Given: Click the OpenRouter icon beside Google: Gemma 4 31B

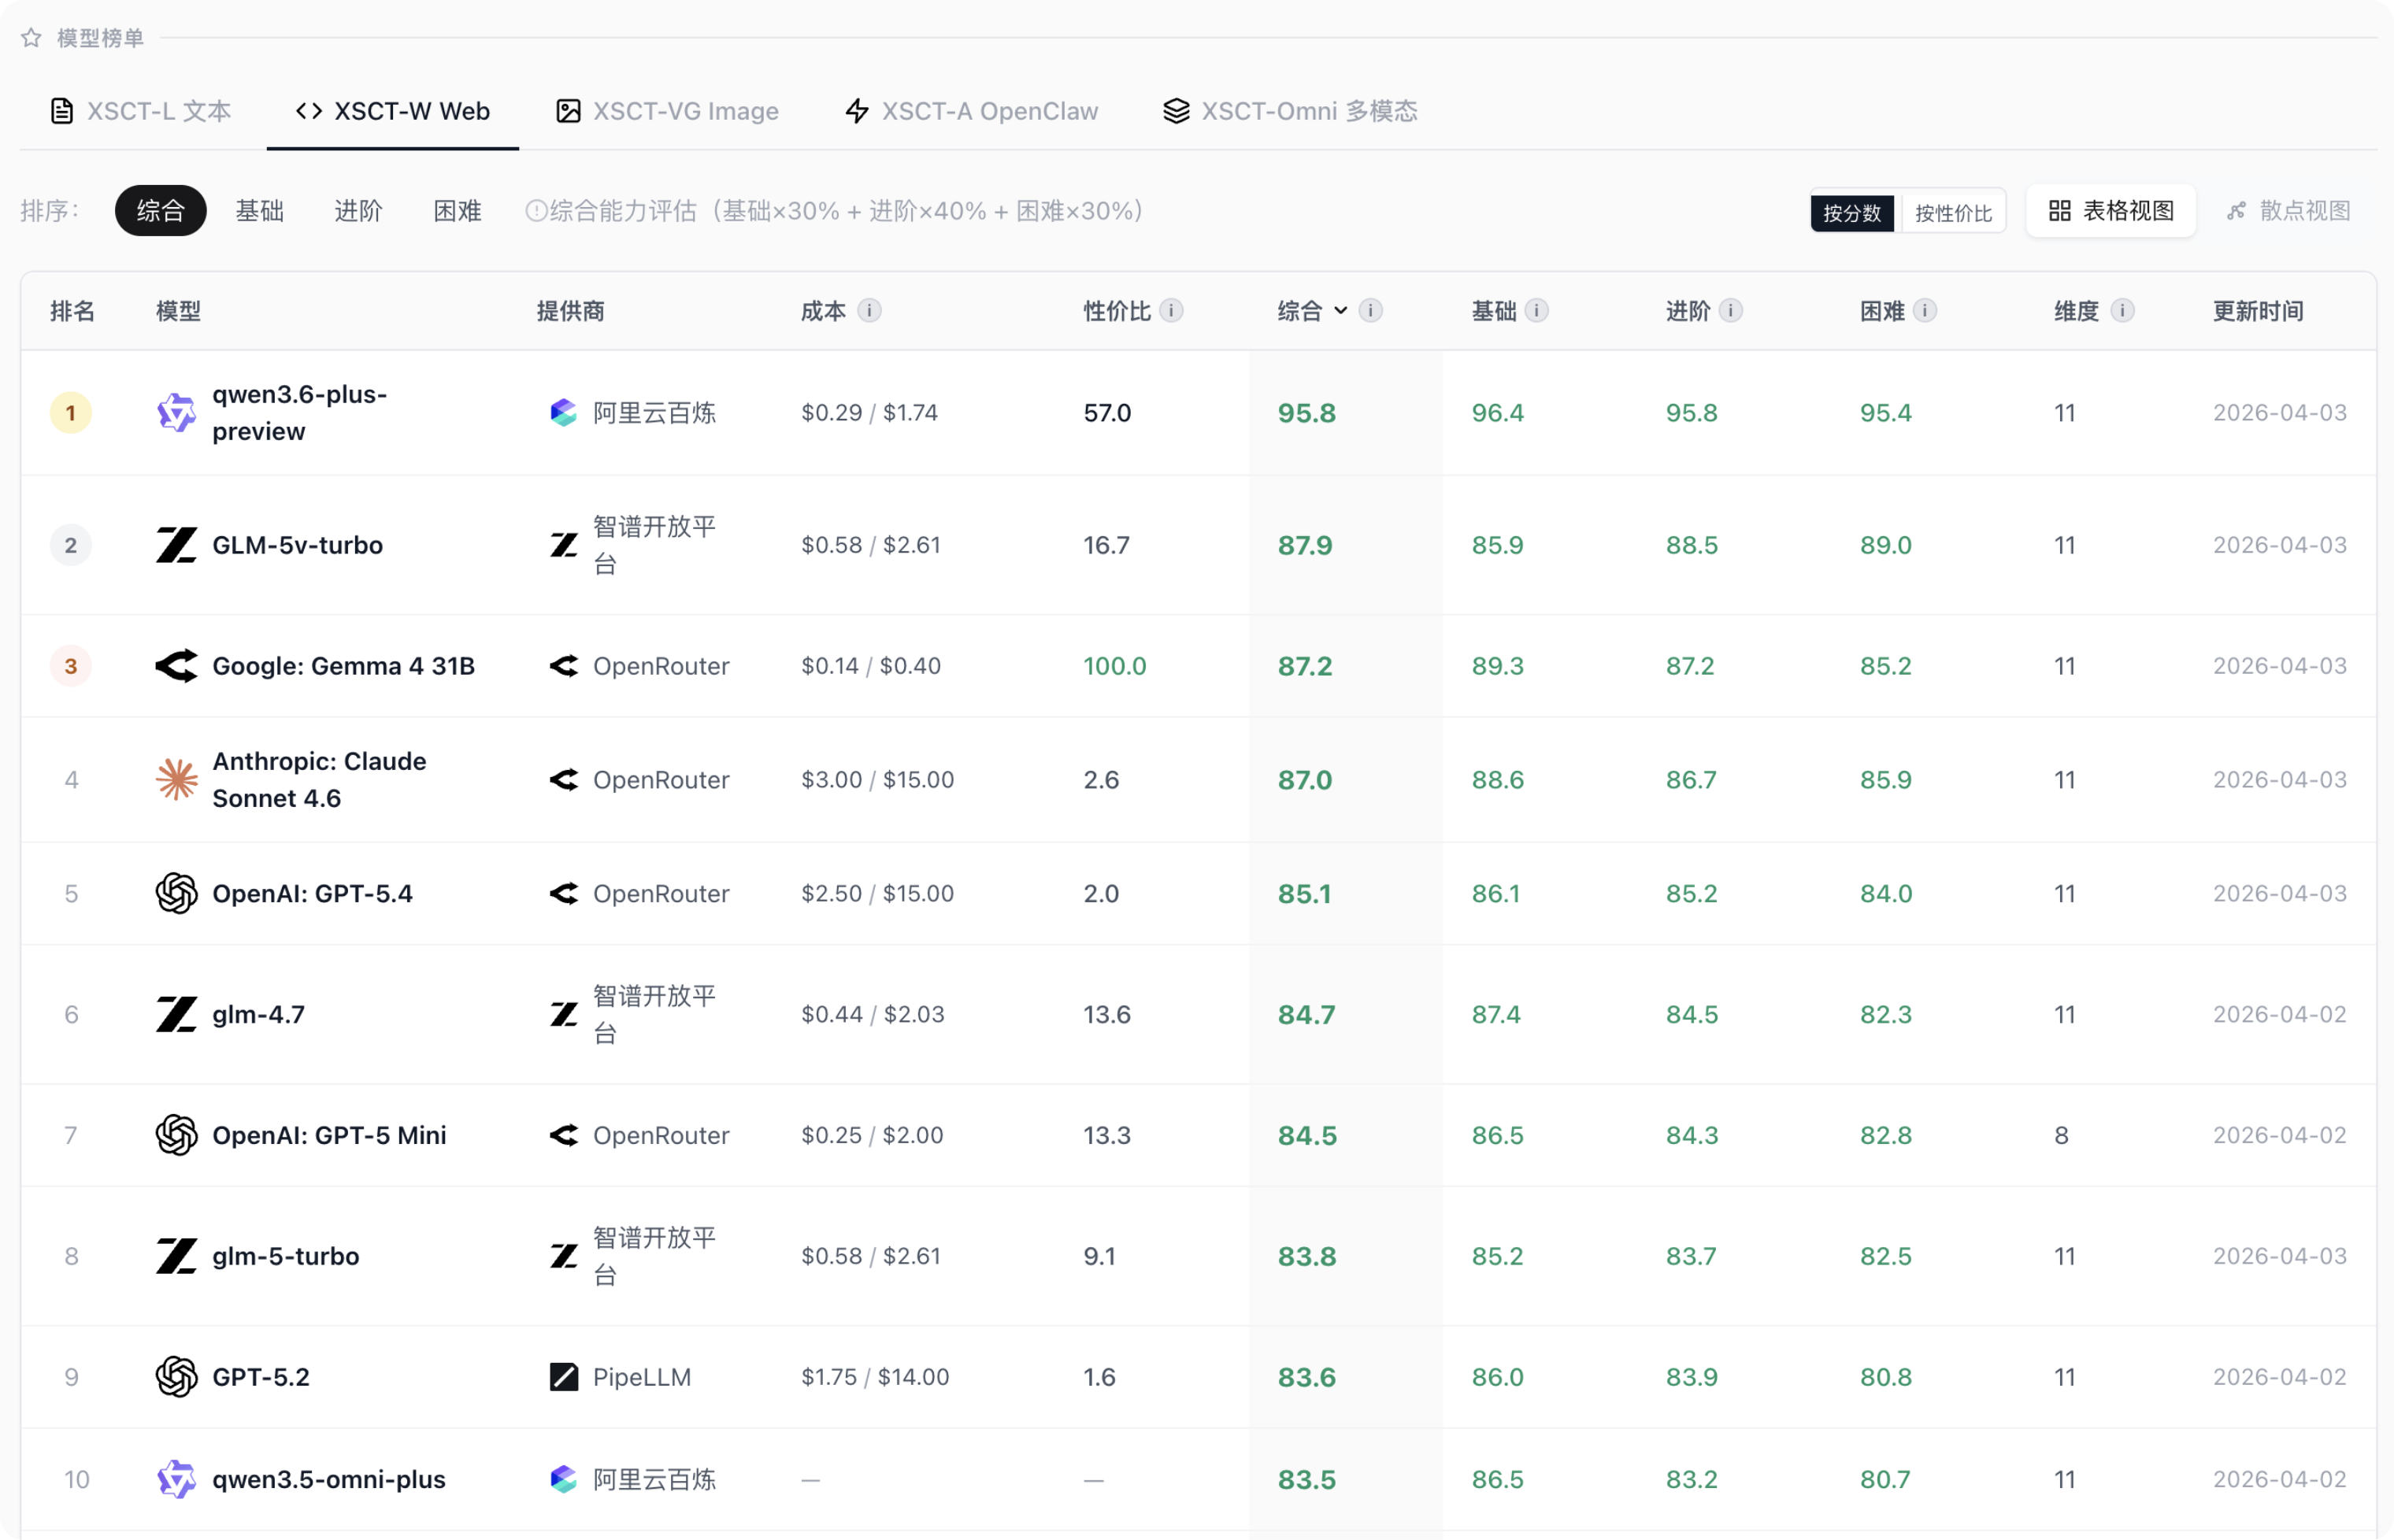Looking at the screenshot, I should (x=564, y=665).
